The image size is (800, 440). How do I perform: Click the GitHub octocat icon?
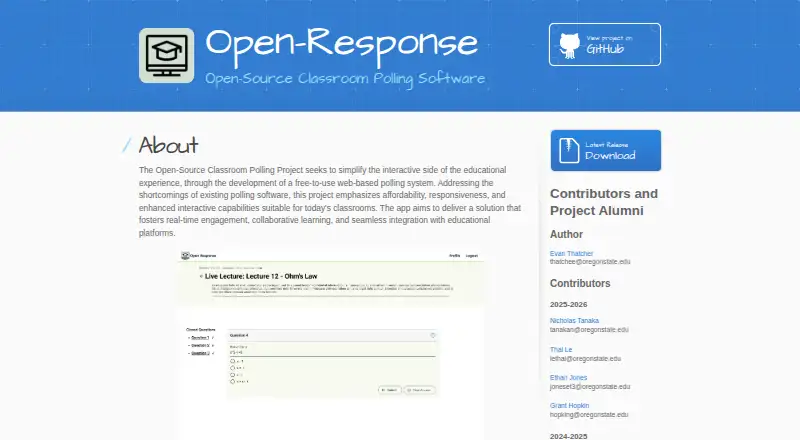[569, 45]
